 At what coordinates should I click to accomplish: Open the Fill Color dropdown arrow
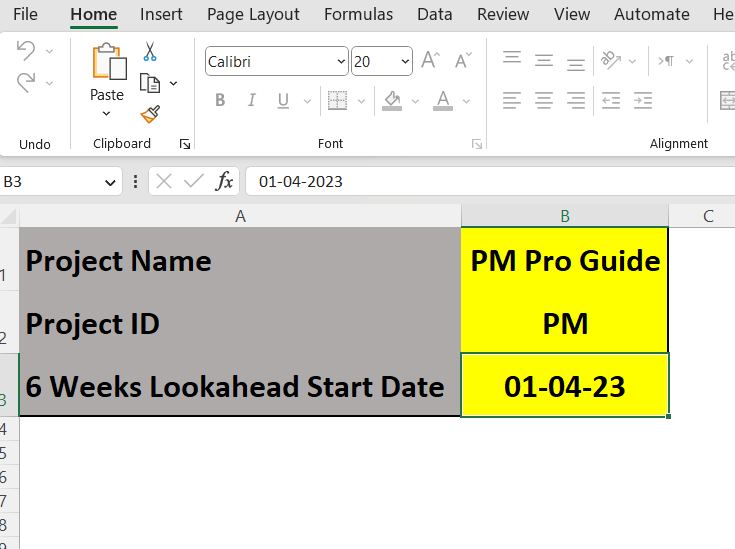[x=415, y=101]
